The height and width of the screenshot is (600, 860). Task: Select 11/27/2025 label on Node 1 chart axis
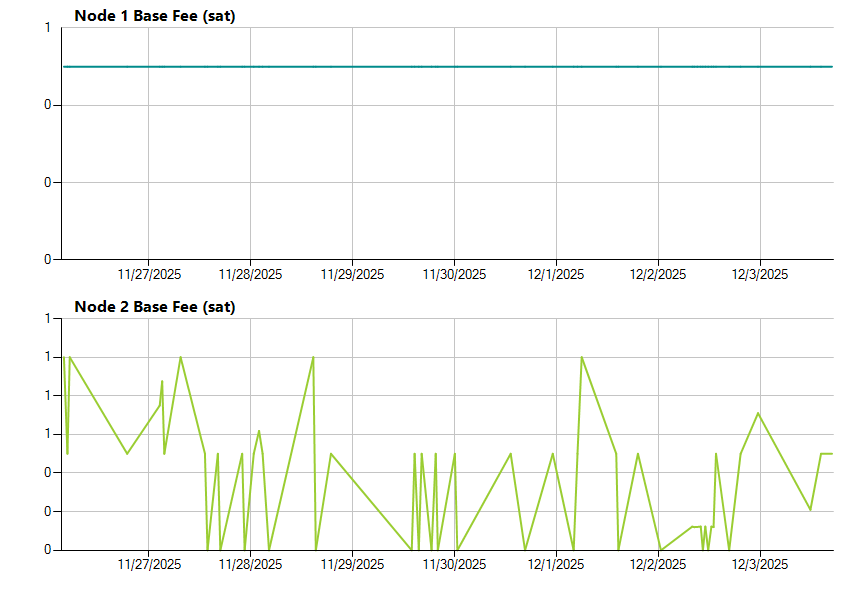click(x=149, y=274)
